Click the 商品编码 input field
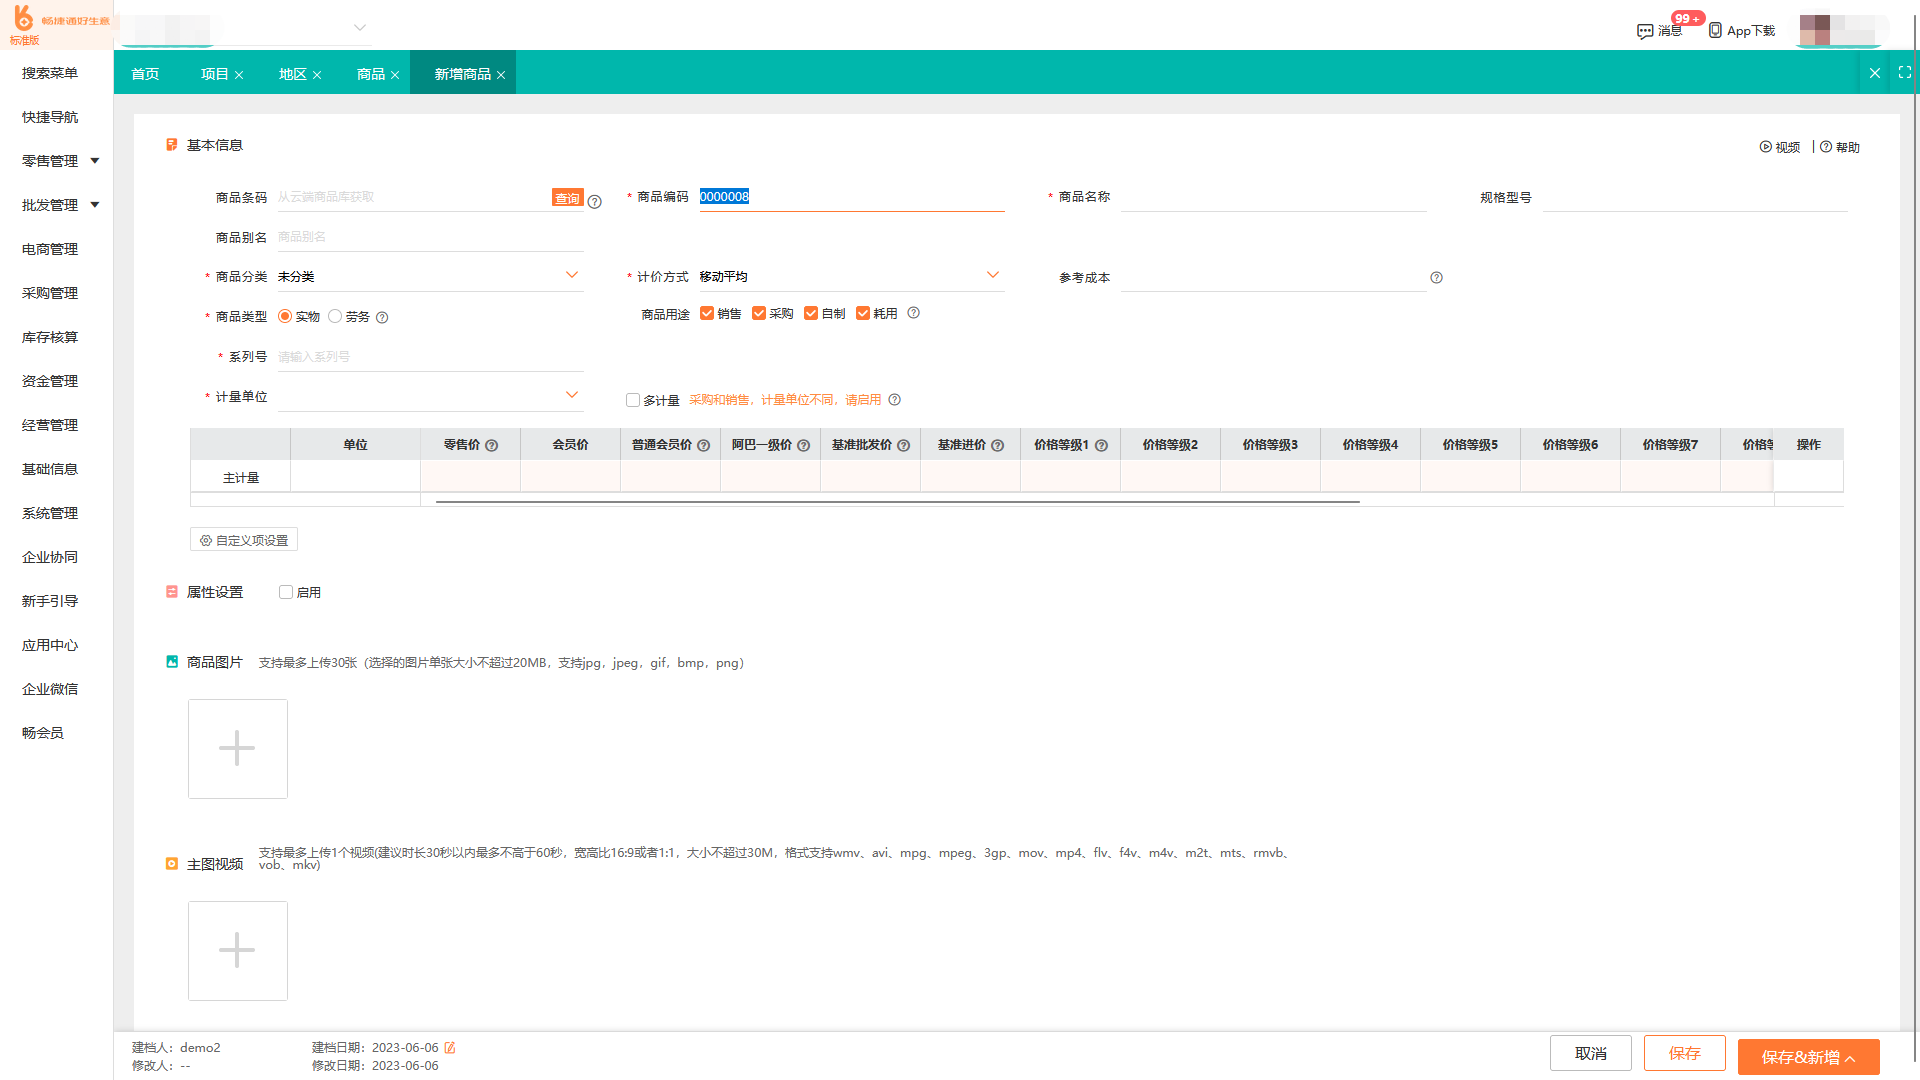The height and width of the screenshot is (1080, 1920). 851,196
